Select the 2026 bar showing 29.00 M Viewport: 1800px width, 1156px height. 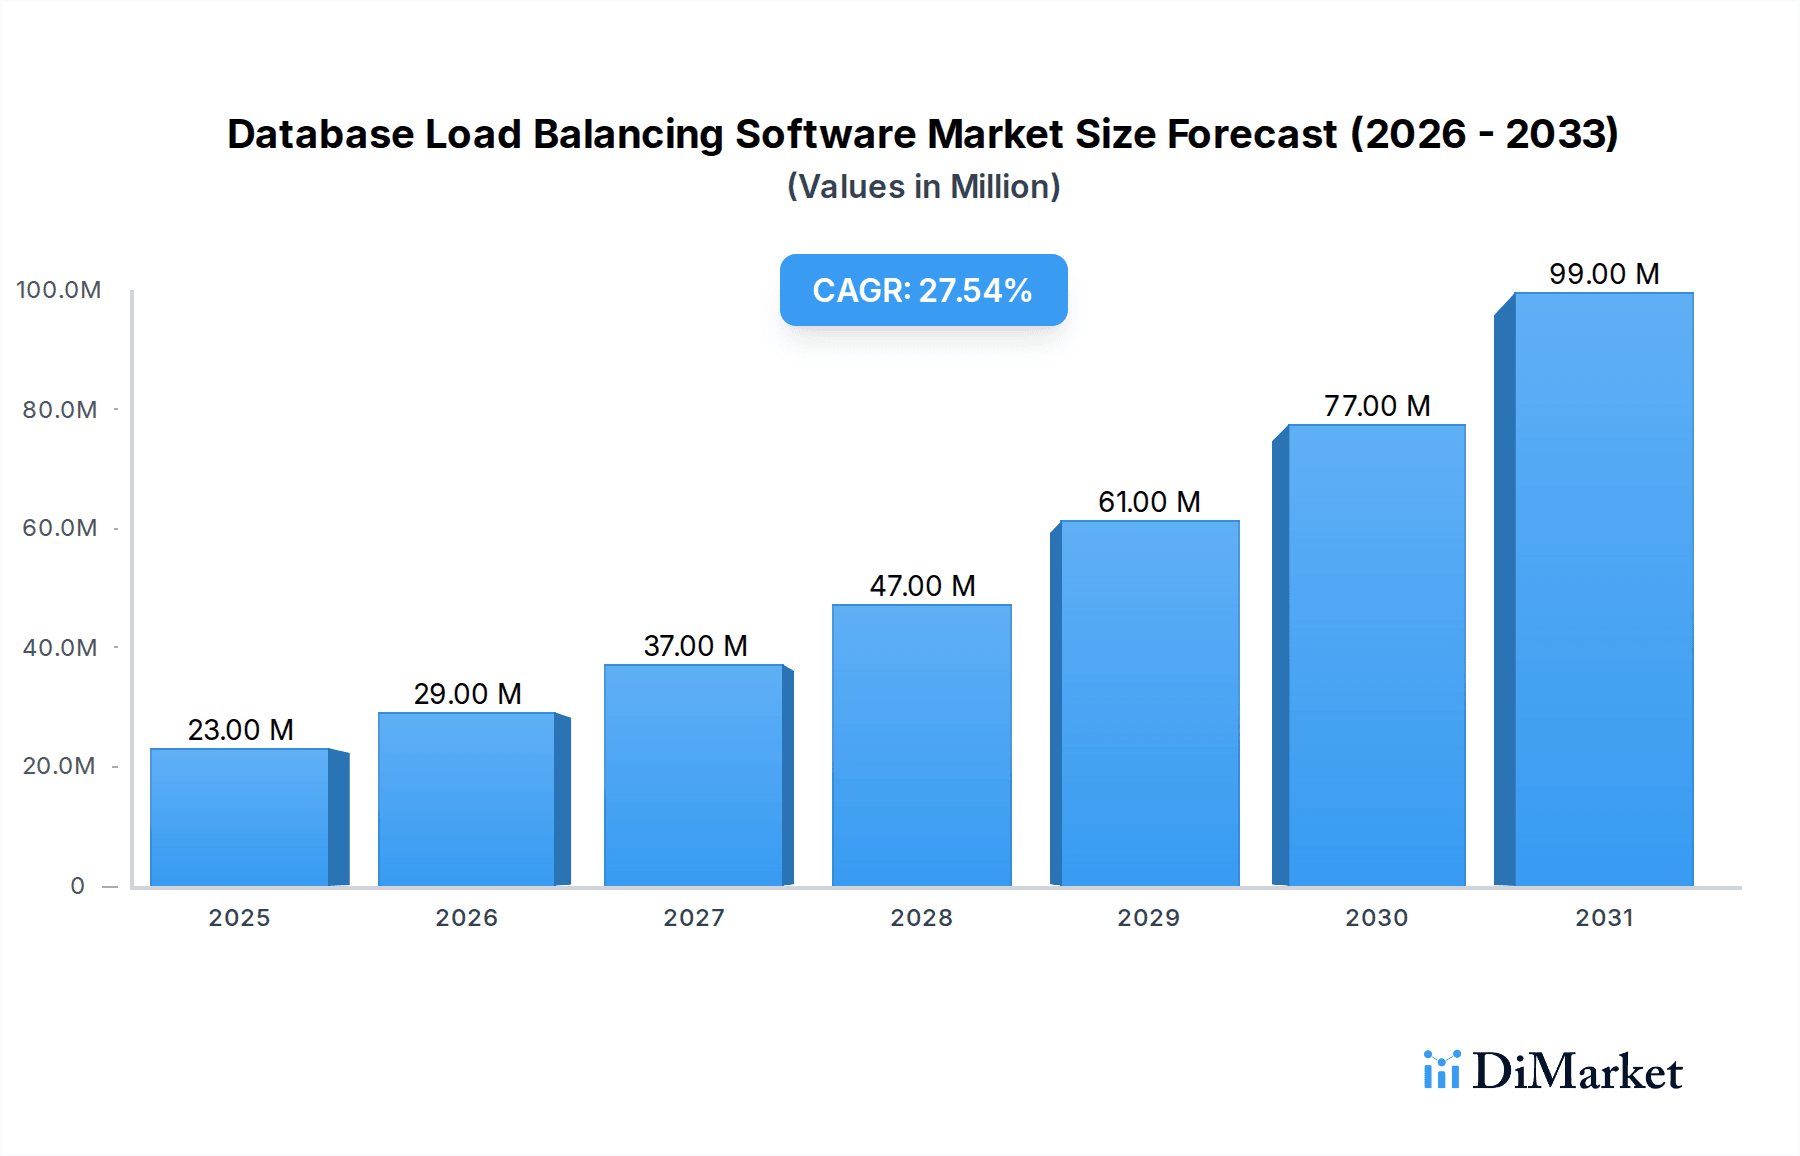coord(465,800)
